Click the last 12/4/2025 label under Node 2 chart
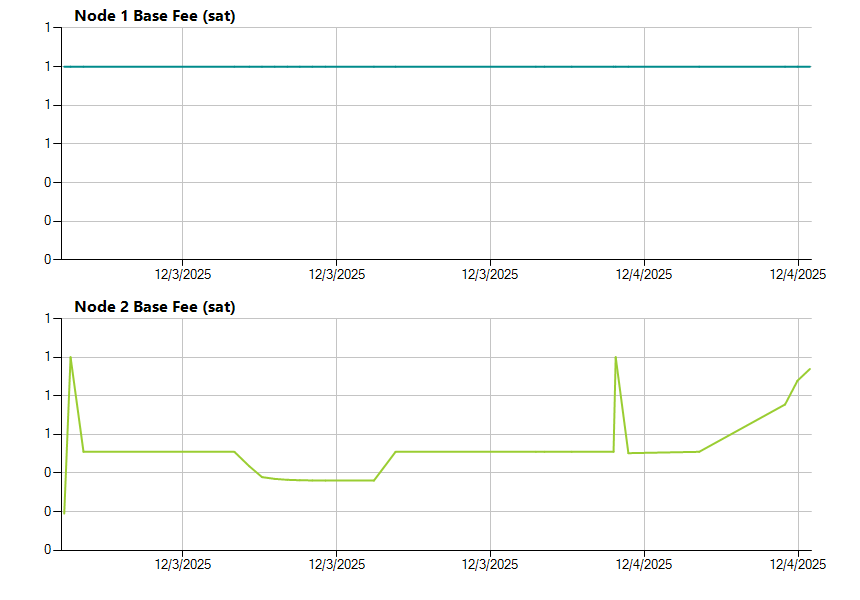Viewport: 860px width, 600px height. pyautogui.click(x=797, y=565)
